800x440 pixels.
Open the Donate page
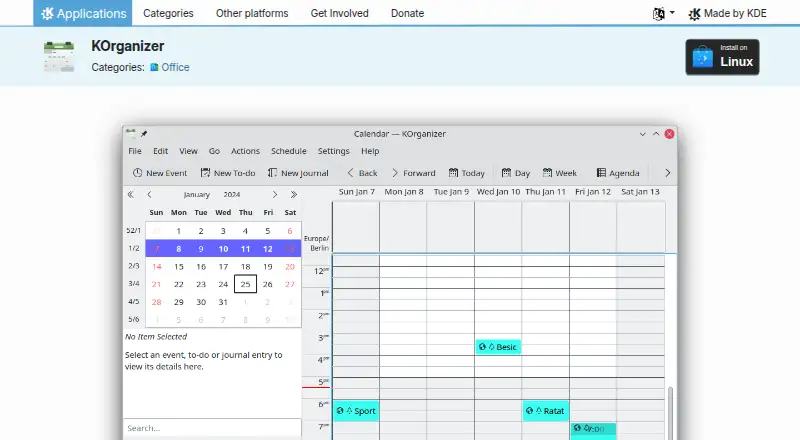407,13
